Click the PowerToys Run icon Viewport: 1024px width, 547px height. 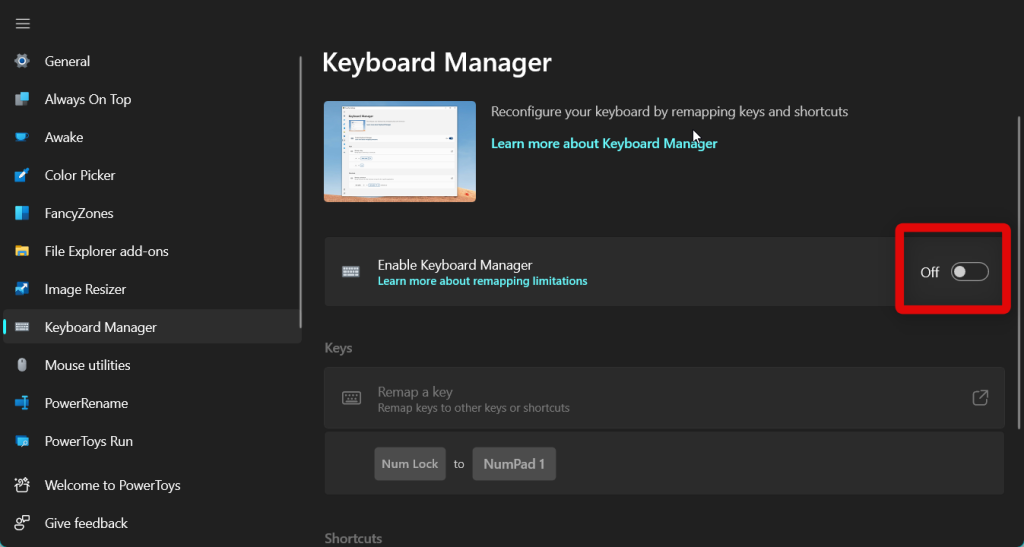22,441
